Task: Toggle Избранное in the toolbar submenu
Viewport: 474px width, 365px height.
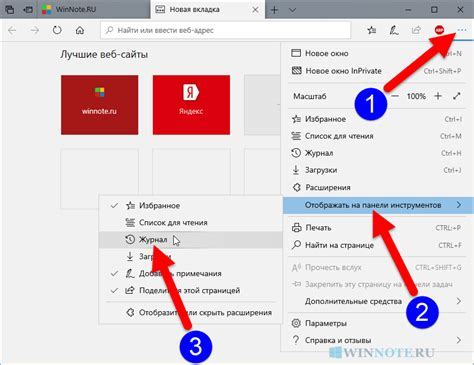Action: [x=191, y=206]
